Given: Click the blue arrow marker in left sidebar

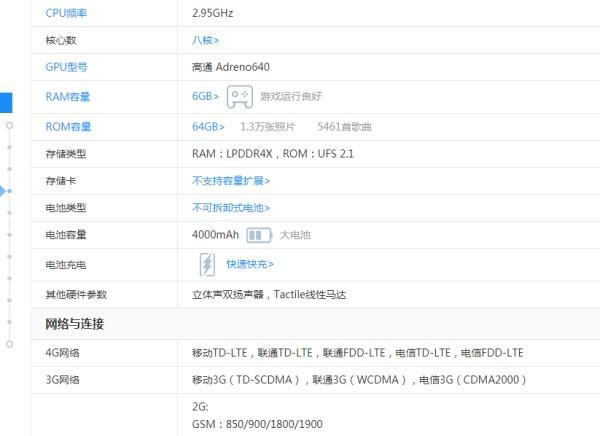Looking at the screenshot, I should [x=4, y=190].
